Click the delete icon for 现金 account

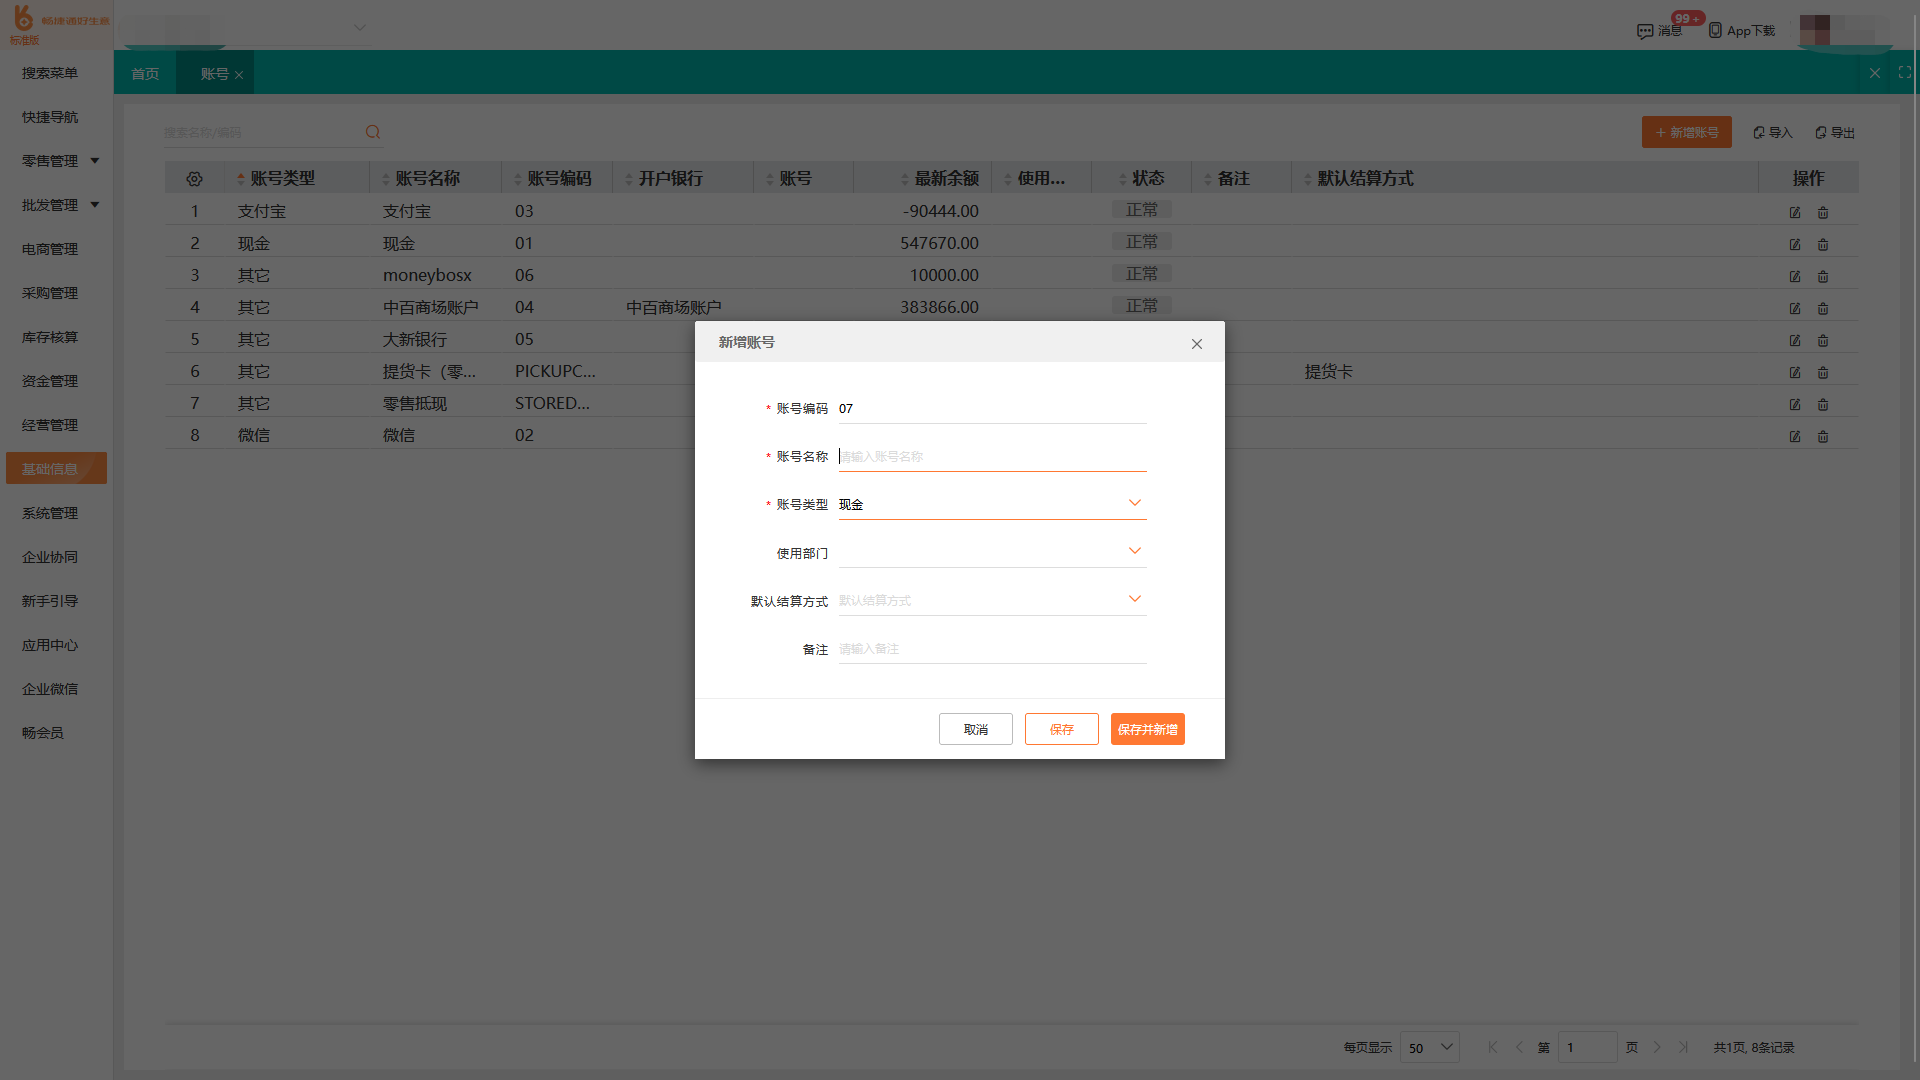[x=1824, y=244]
